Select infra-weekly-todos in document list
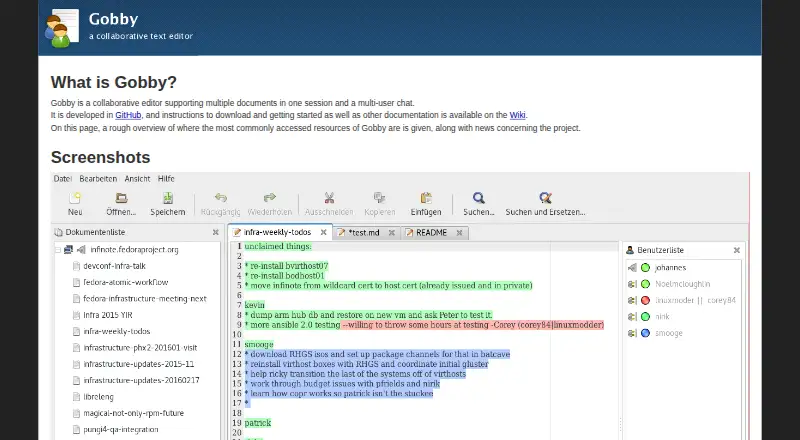 [x=116, y=331]
